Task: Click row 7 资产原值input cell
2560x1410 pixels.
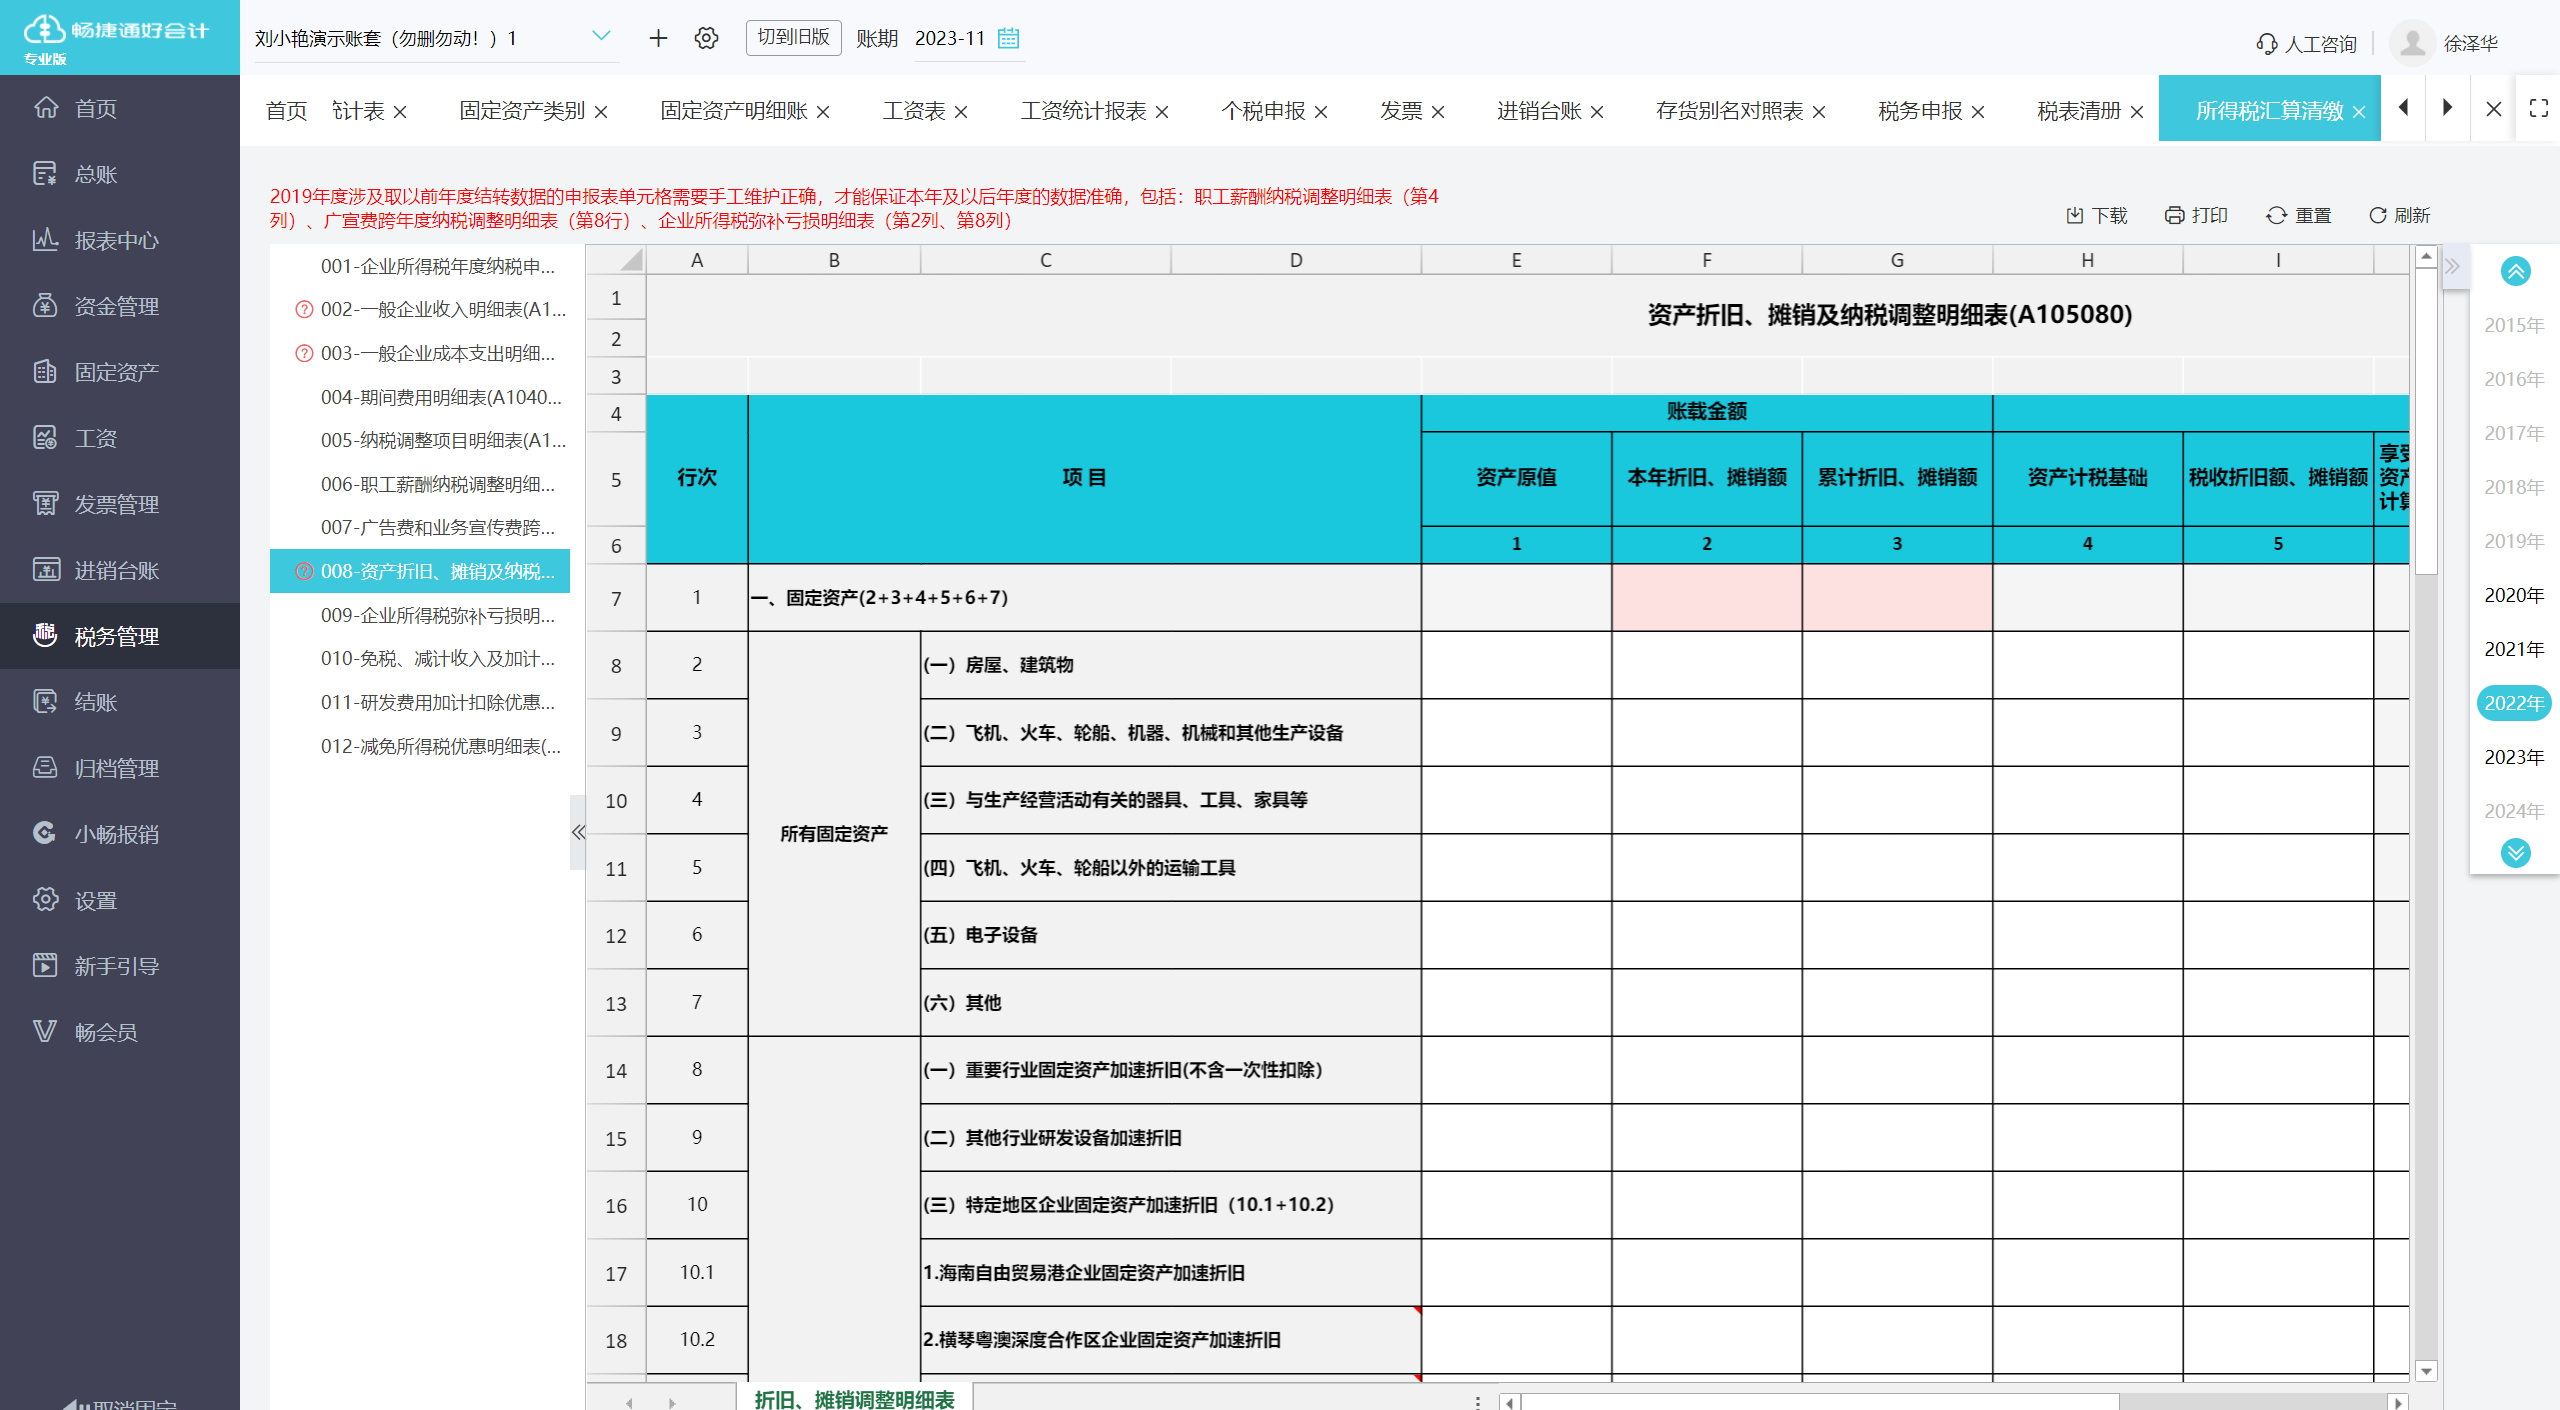Action: tap(1513, 596)
